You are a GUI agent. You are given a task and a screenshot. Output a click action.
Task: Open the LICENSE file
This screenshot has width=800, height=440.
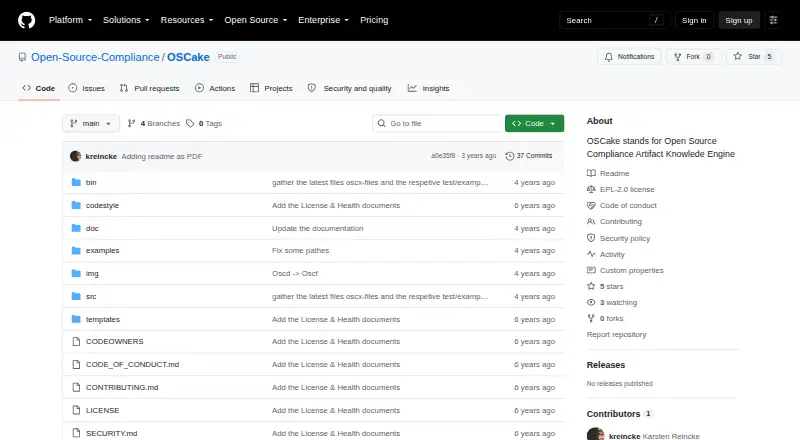(x=102, y=410)
